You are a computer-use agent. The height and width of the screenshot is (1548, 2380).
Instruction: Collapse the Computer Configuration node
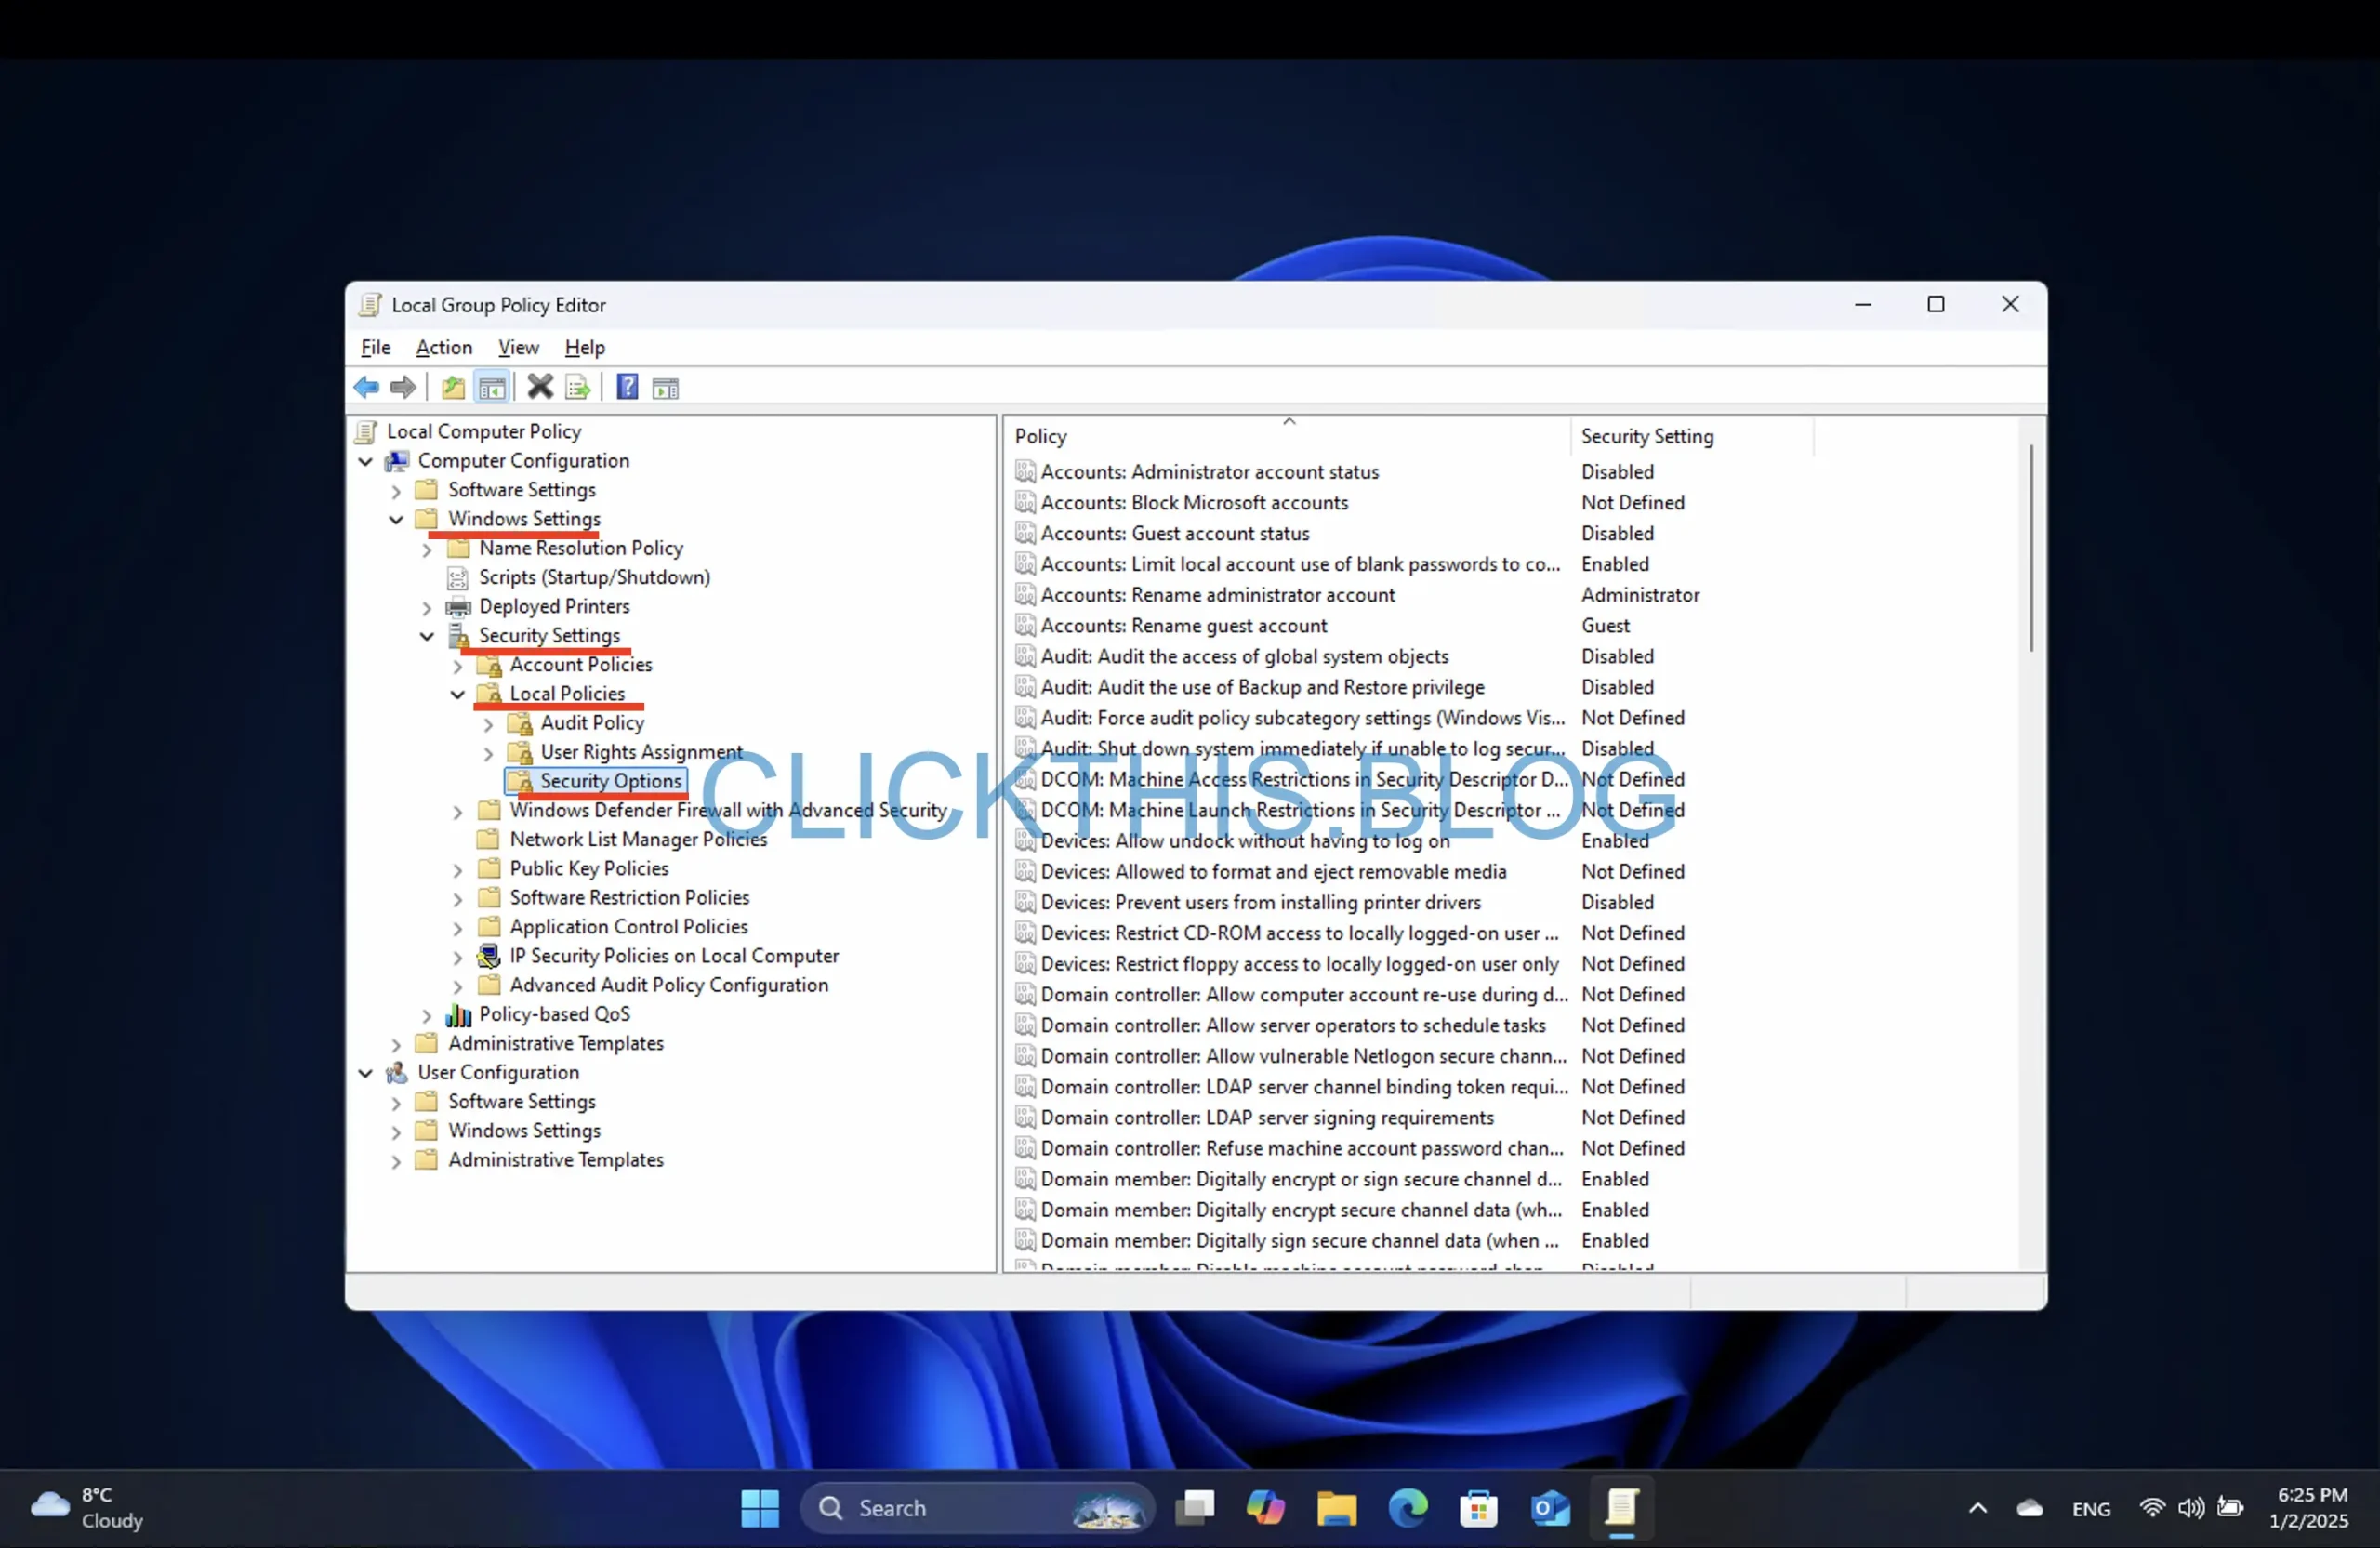click(366, 461)
